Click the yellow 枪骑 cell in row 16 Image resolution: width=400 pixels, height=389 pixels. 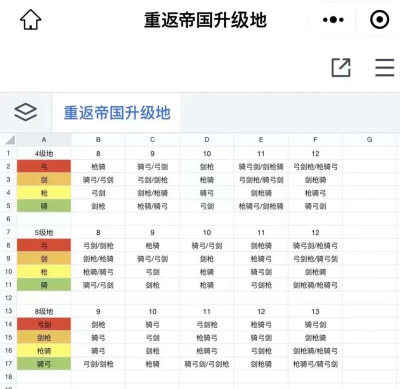[44, 351]
